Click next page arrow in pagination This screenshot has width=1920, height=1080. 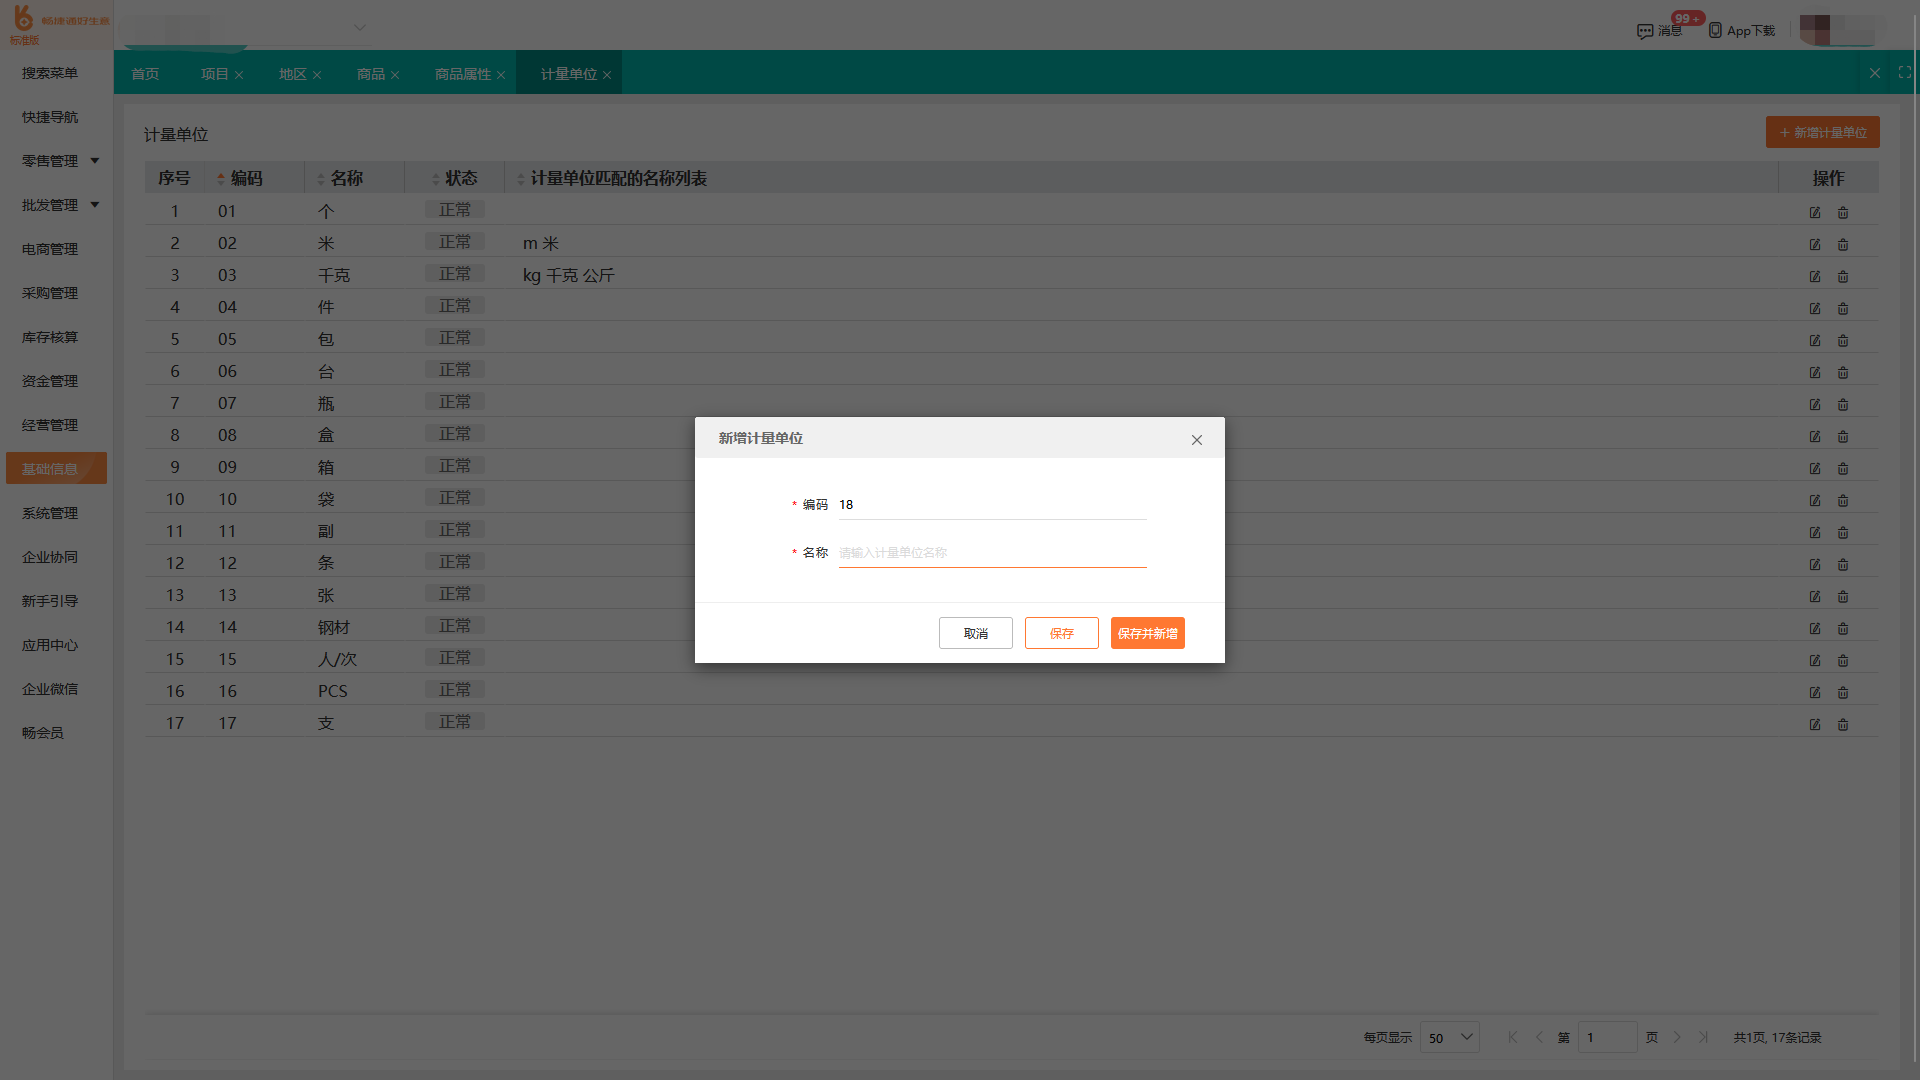1676,1036
